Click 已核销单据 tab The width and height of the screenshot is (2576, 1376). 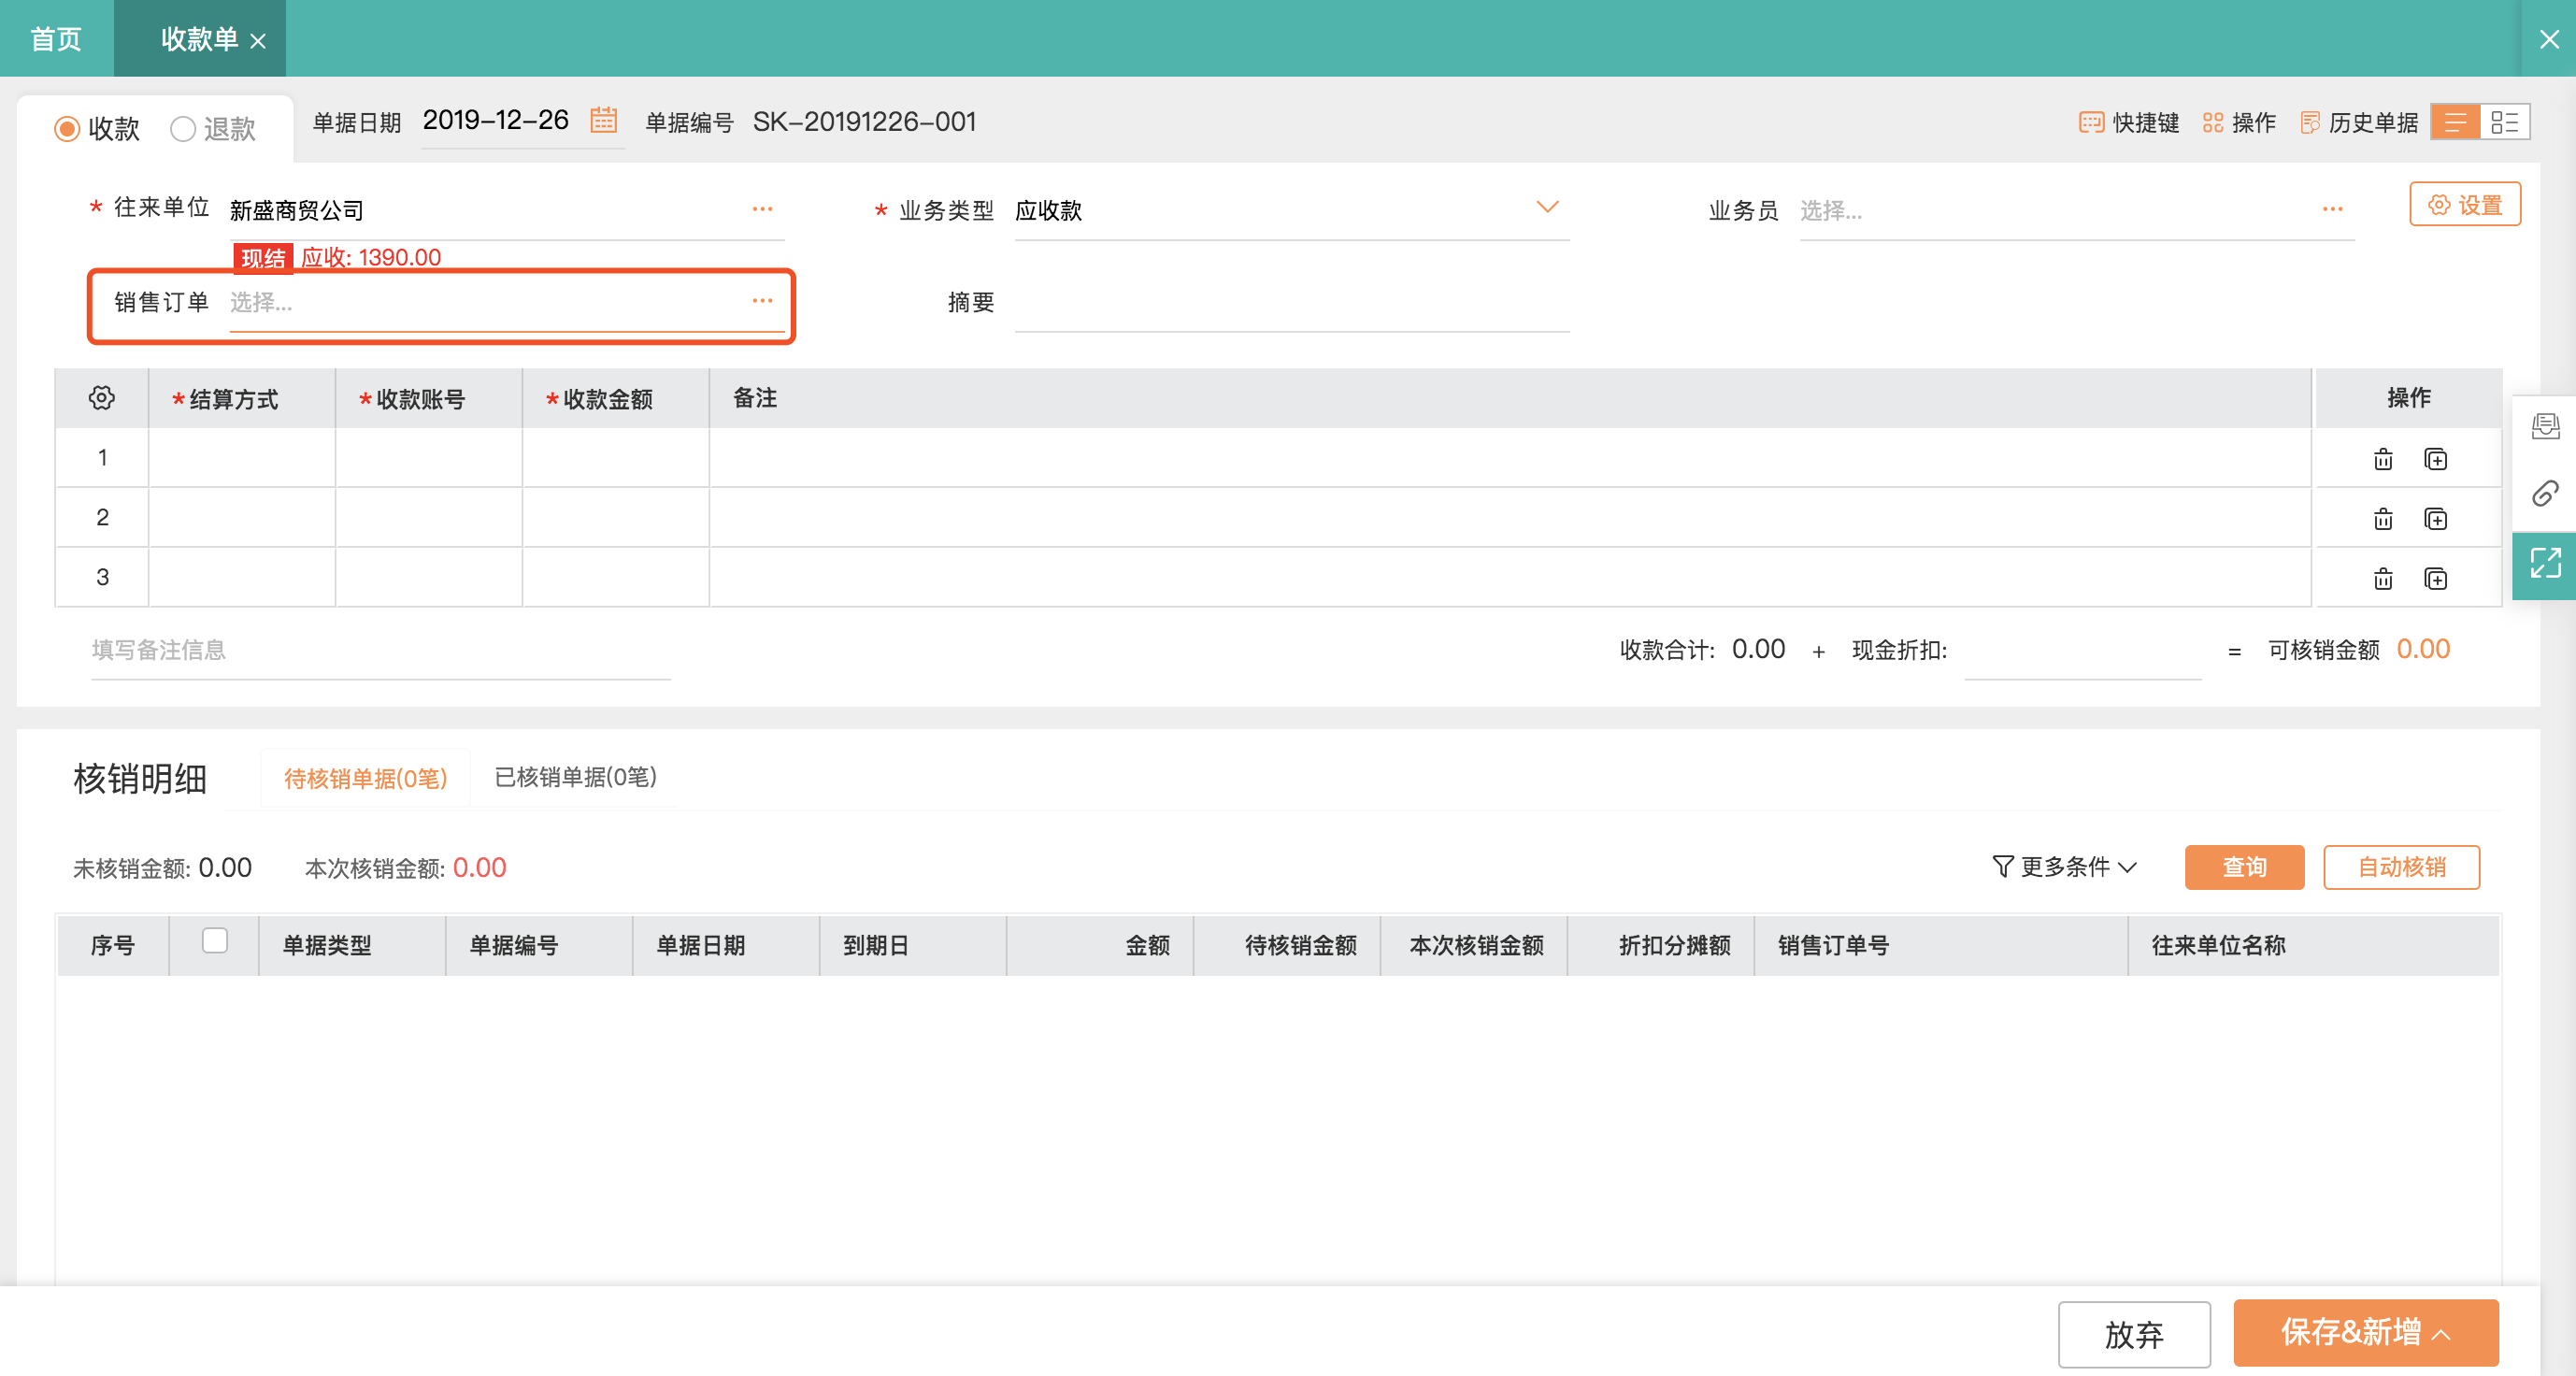tap(578, 779)
